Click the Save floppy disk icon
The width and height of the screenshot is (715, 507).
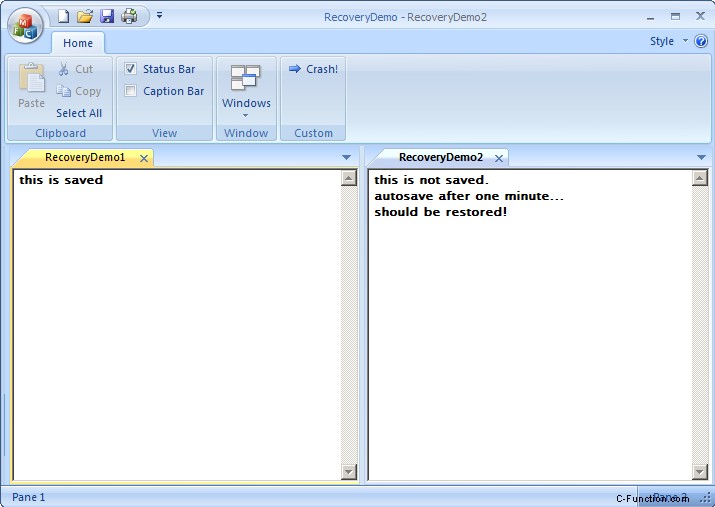click(107, 16)
